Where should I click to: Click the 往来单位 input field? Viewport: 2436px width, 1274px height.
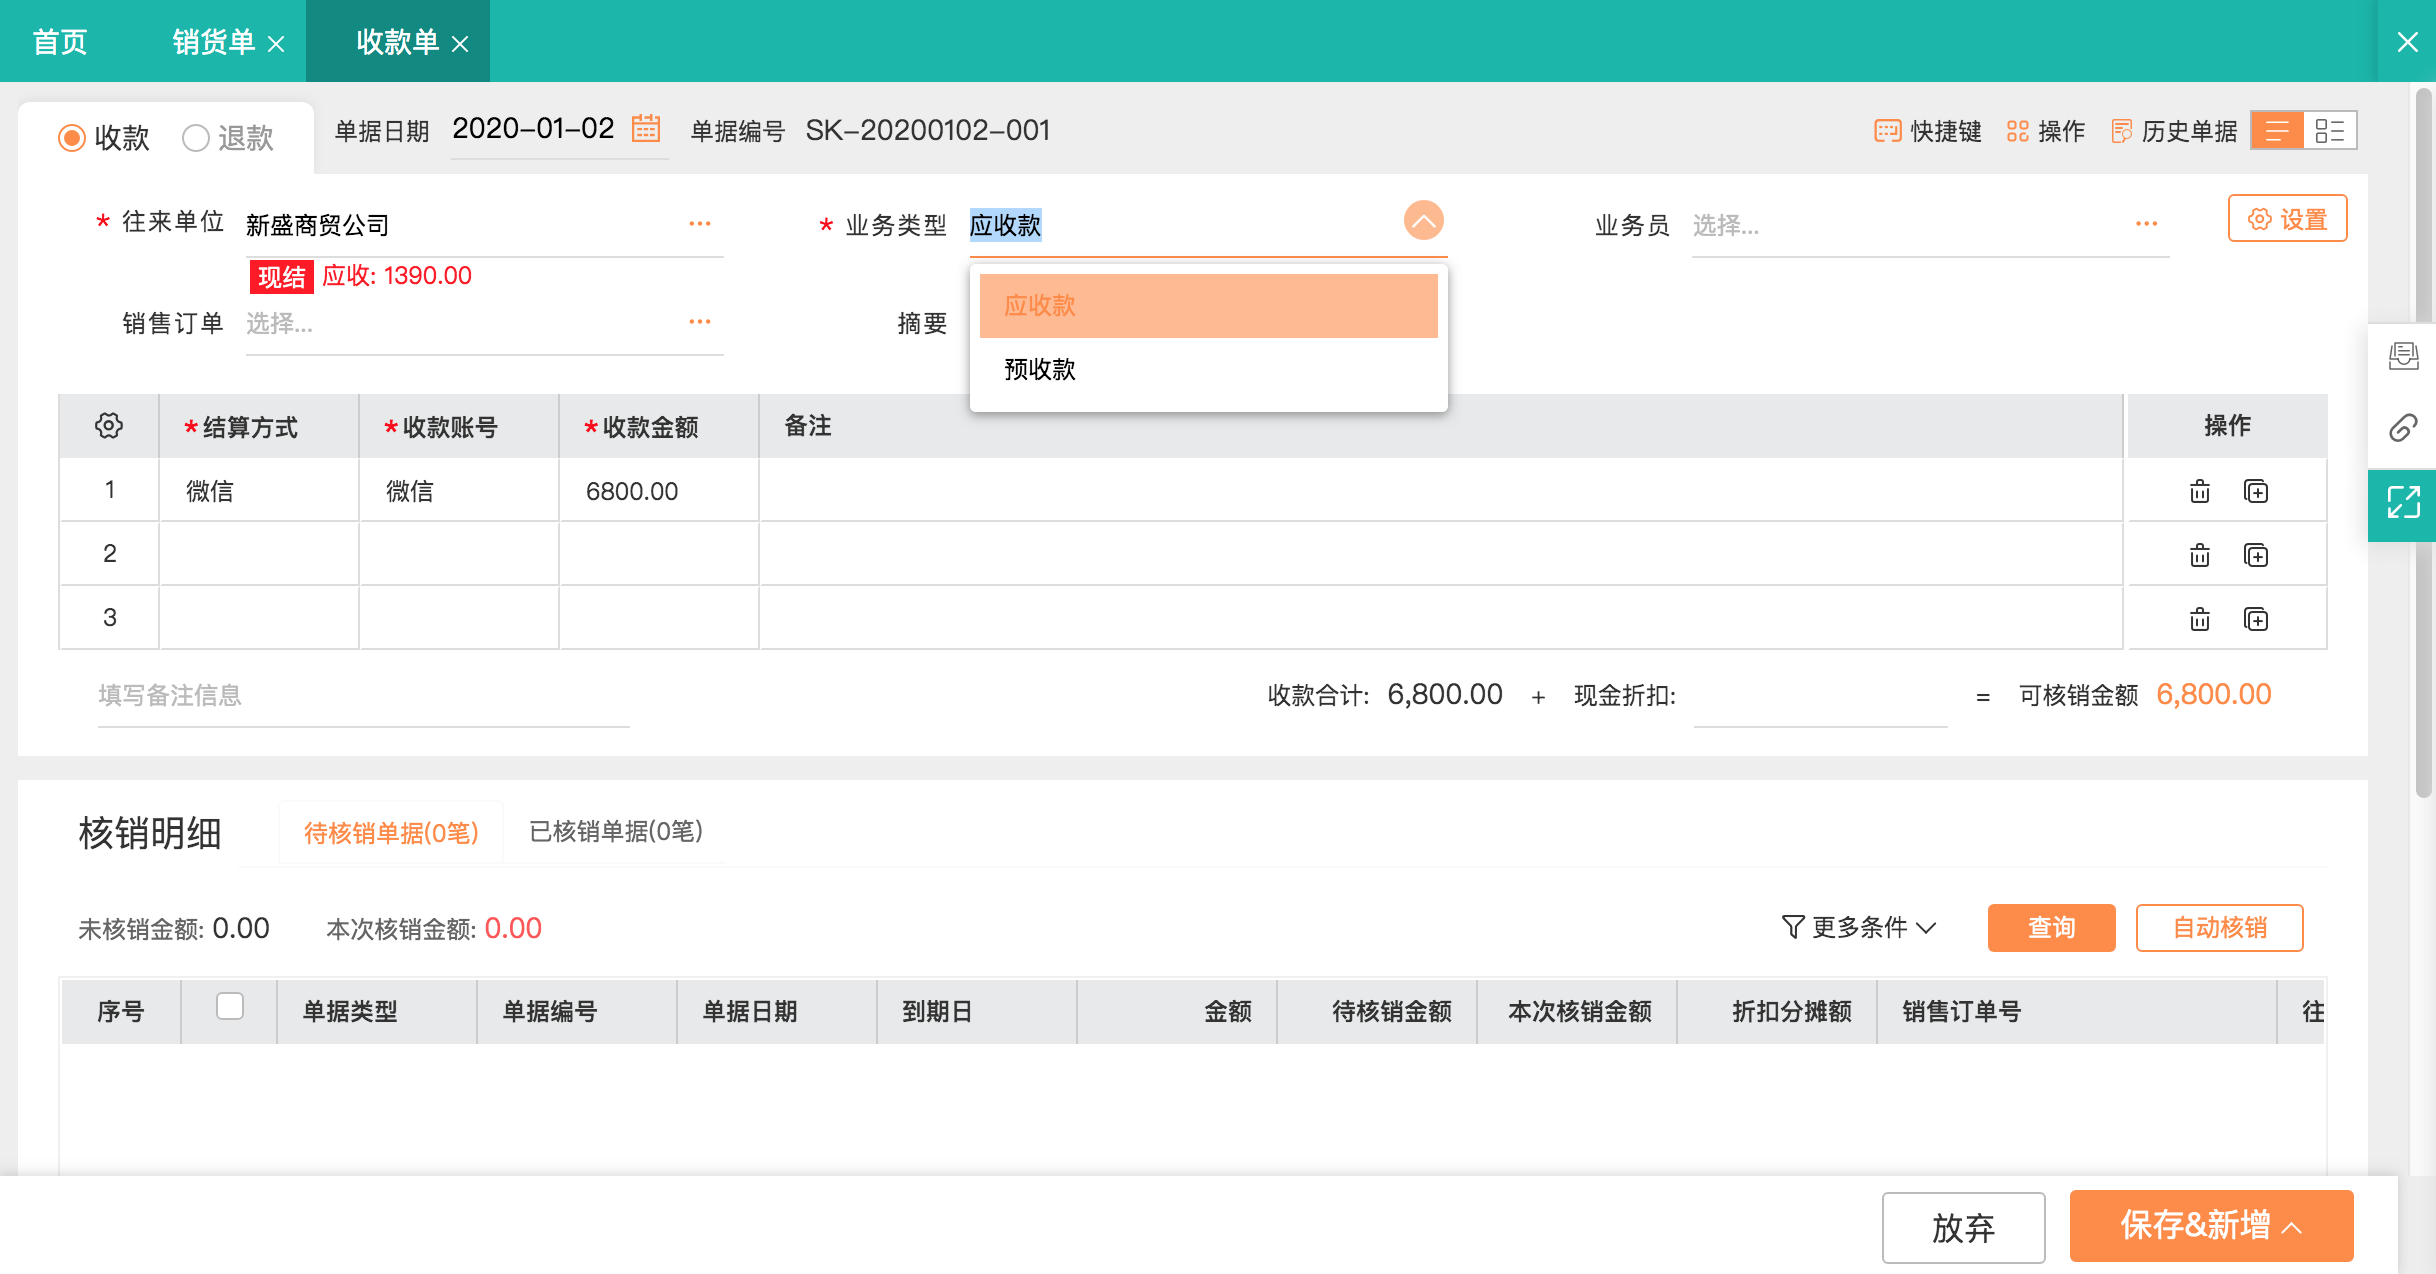(x=466, y=224)
